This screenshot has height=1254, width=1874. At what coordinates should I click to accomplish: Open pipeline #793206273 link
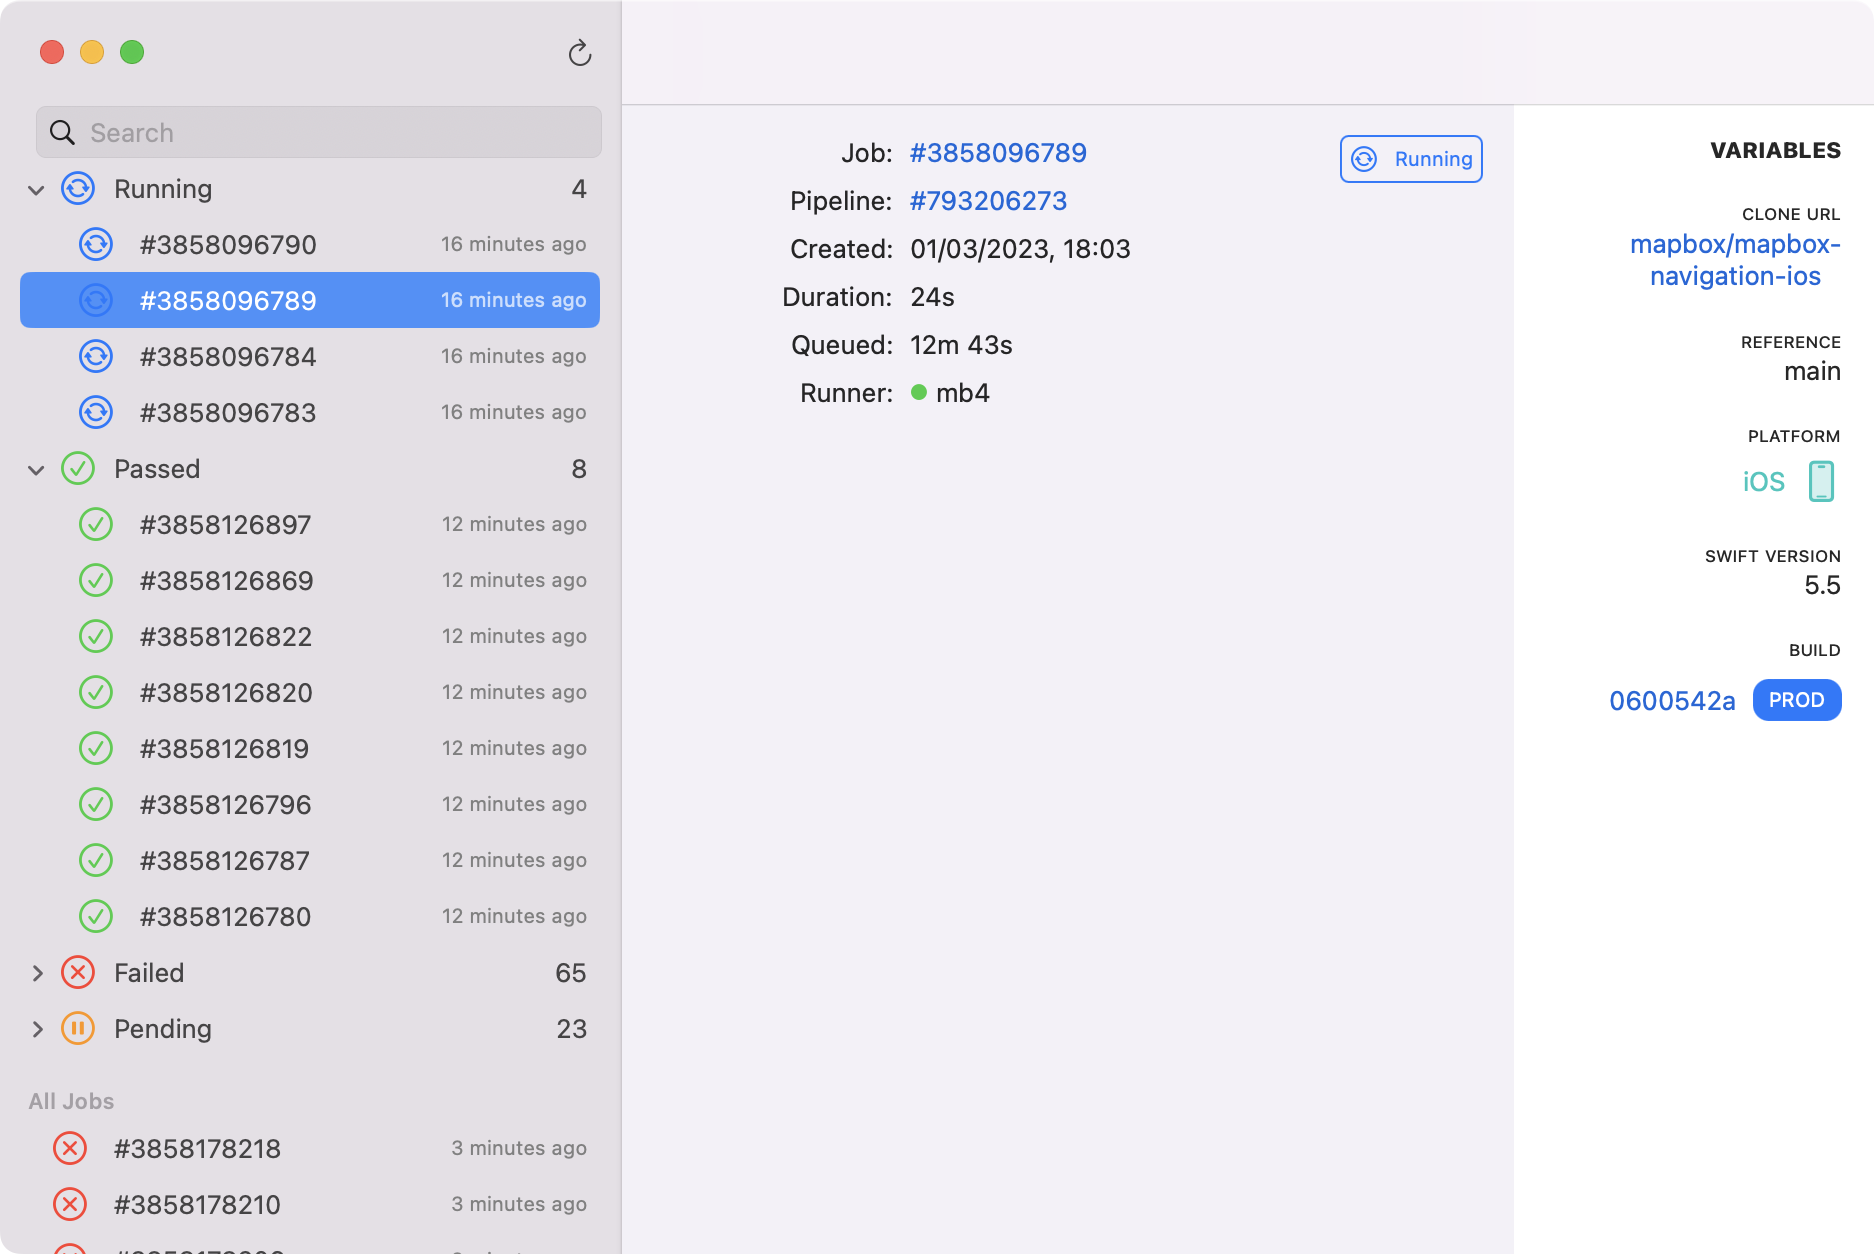pos(987,200)
